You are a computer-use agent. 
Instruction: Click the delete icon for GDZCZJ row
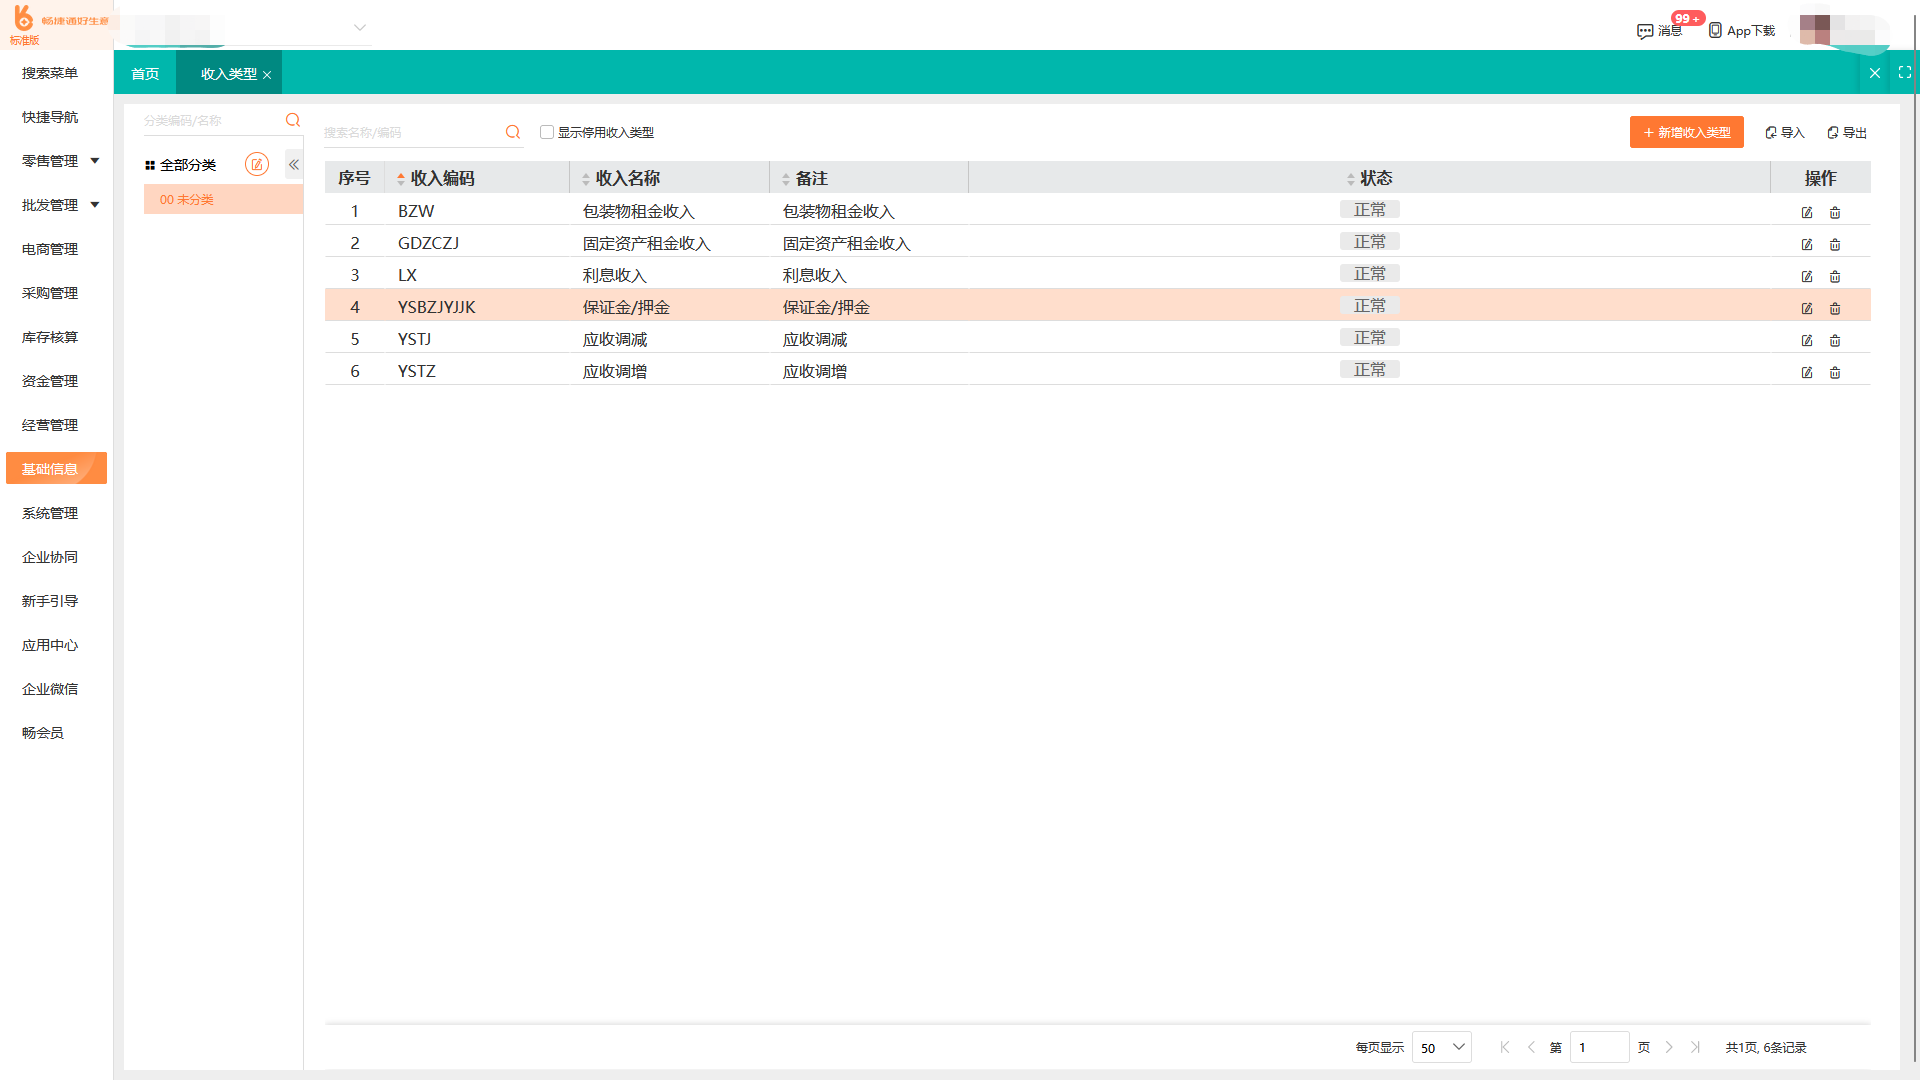pyautogui.click(x=1836, y=243)
